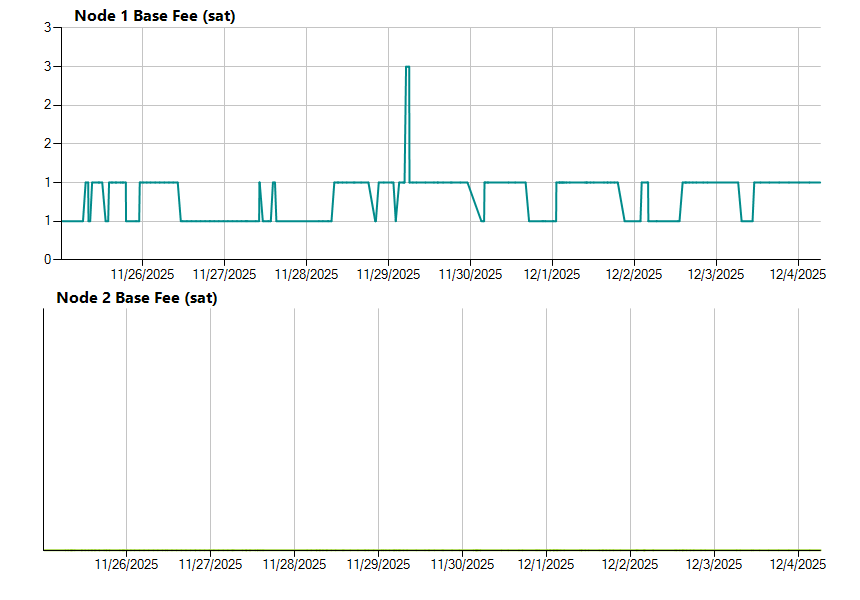Screen dimensions: 860x600
Task: Choose 12/3/2025 on Node 1 chart axis
Action: click(x=716, y=273)
